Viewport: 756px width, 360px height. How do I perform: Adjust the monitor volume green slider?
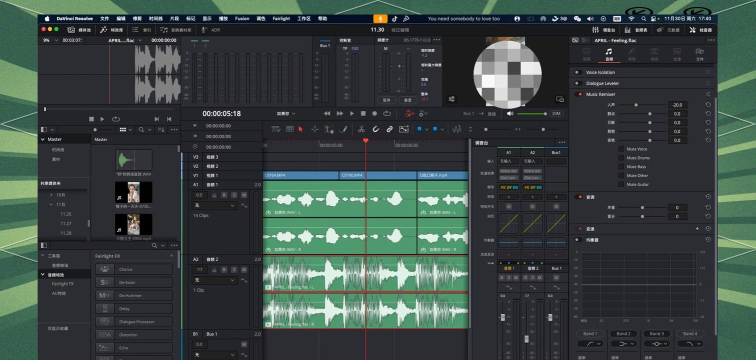(x=532, y=114)
